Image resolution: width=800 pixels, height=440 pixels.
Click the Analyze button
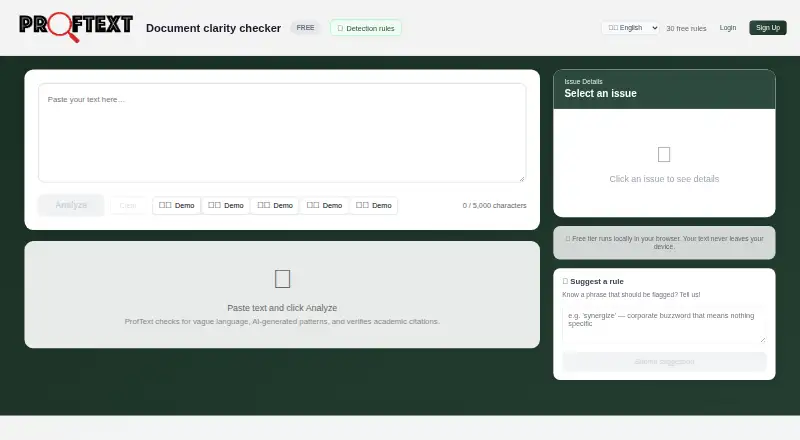click(x=71, y=205)
